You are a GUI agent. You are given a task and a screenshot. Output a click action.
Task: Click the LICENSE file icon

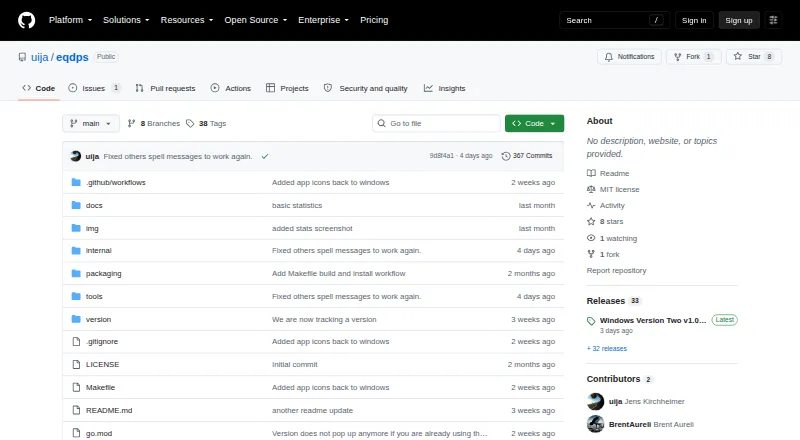[x=76, y=364]
